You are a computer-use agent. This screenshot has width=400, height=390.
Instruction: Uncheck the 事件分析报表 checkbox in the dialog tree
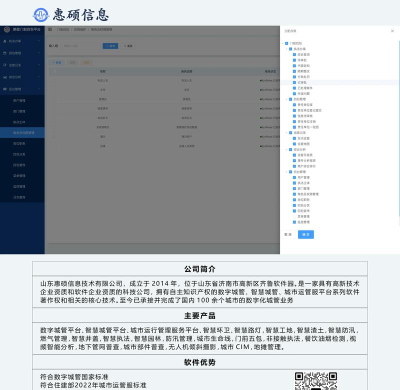point(294,161)
